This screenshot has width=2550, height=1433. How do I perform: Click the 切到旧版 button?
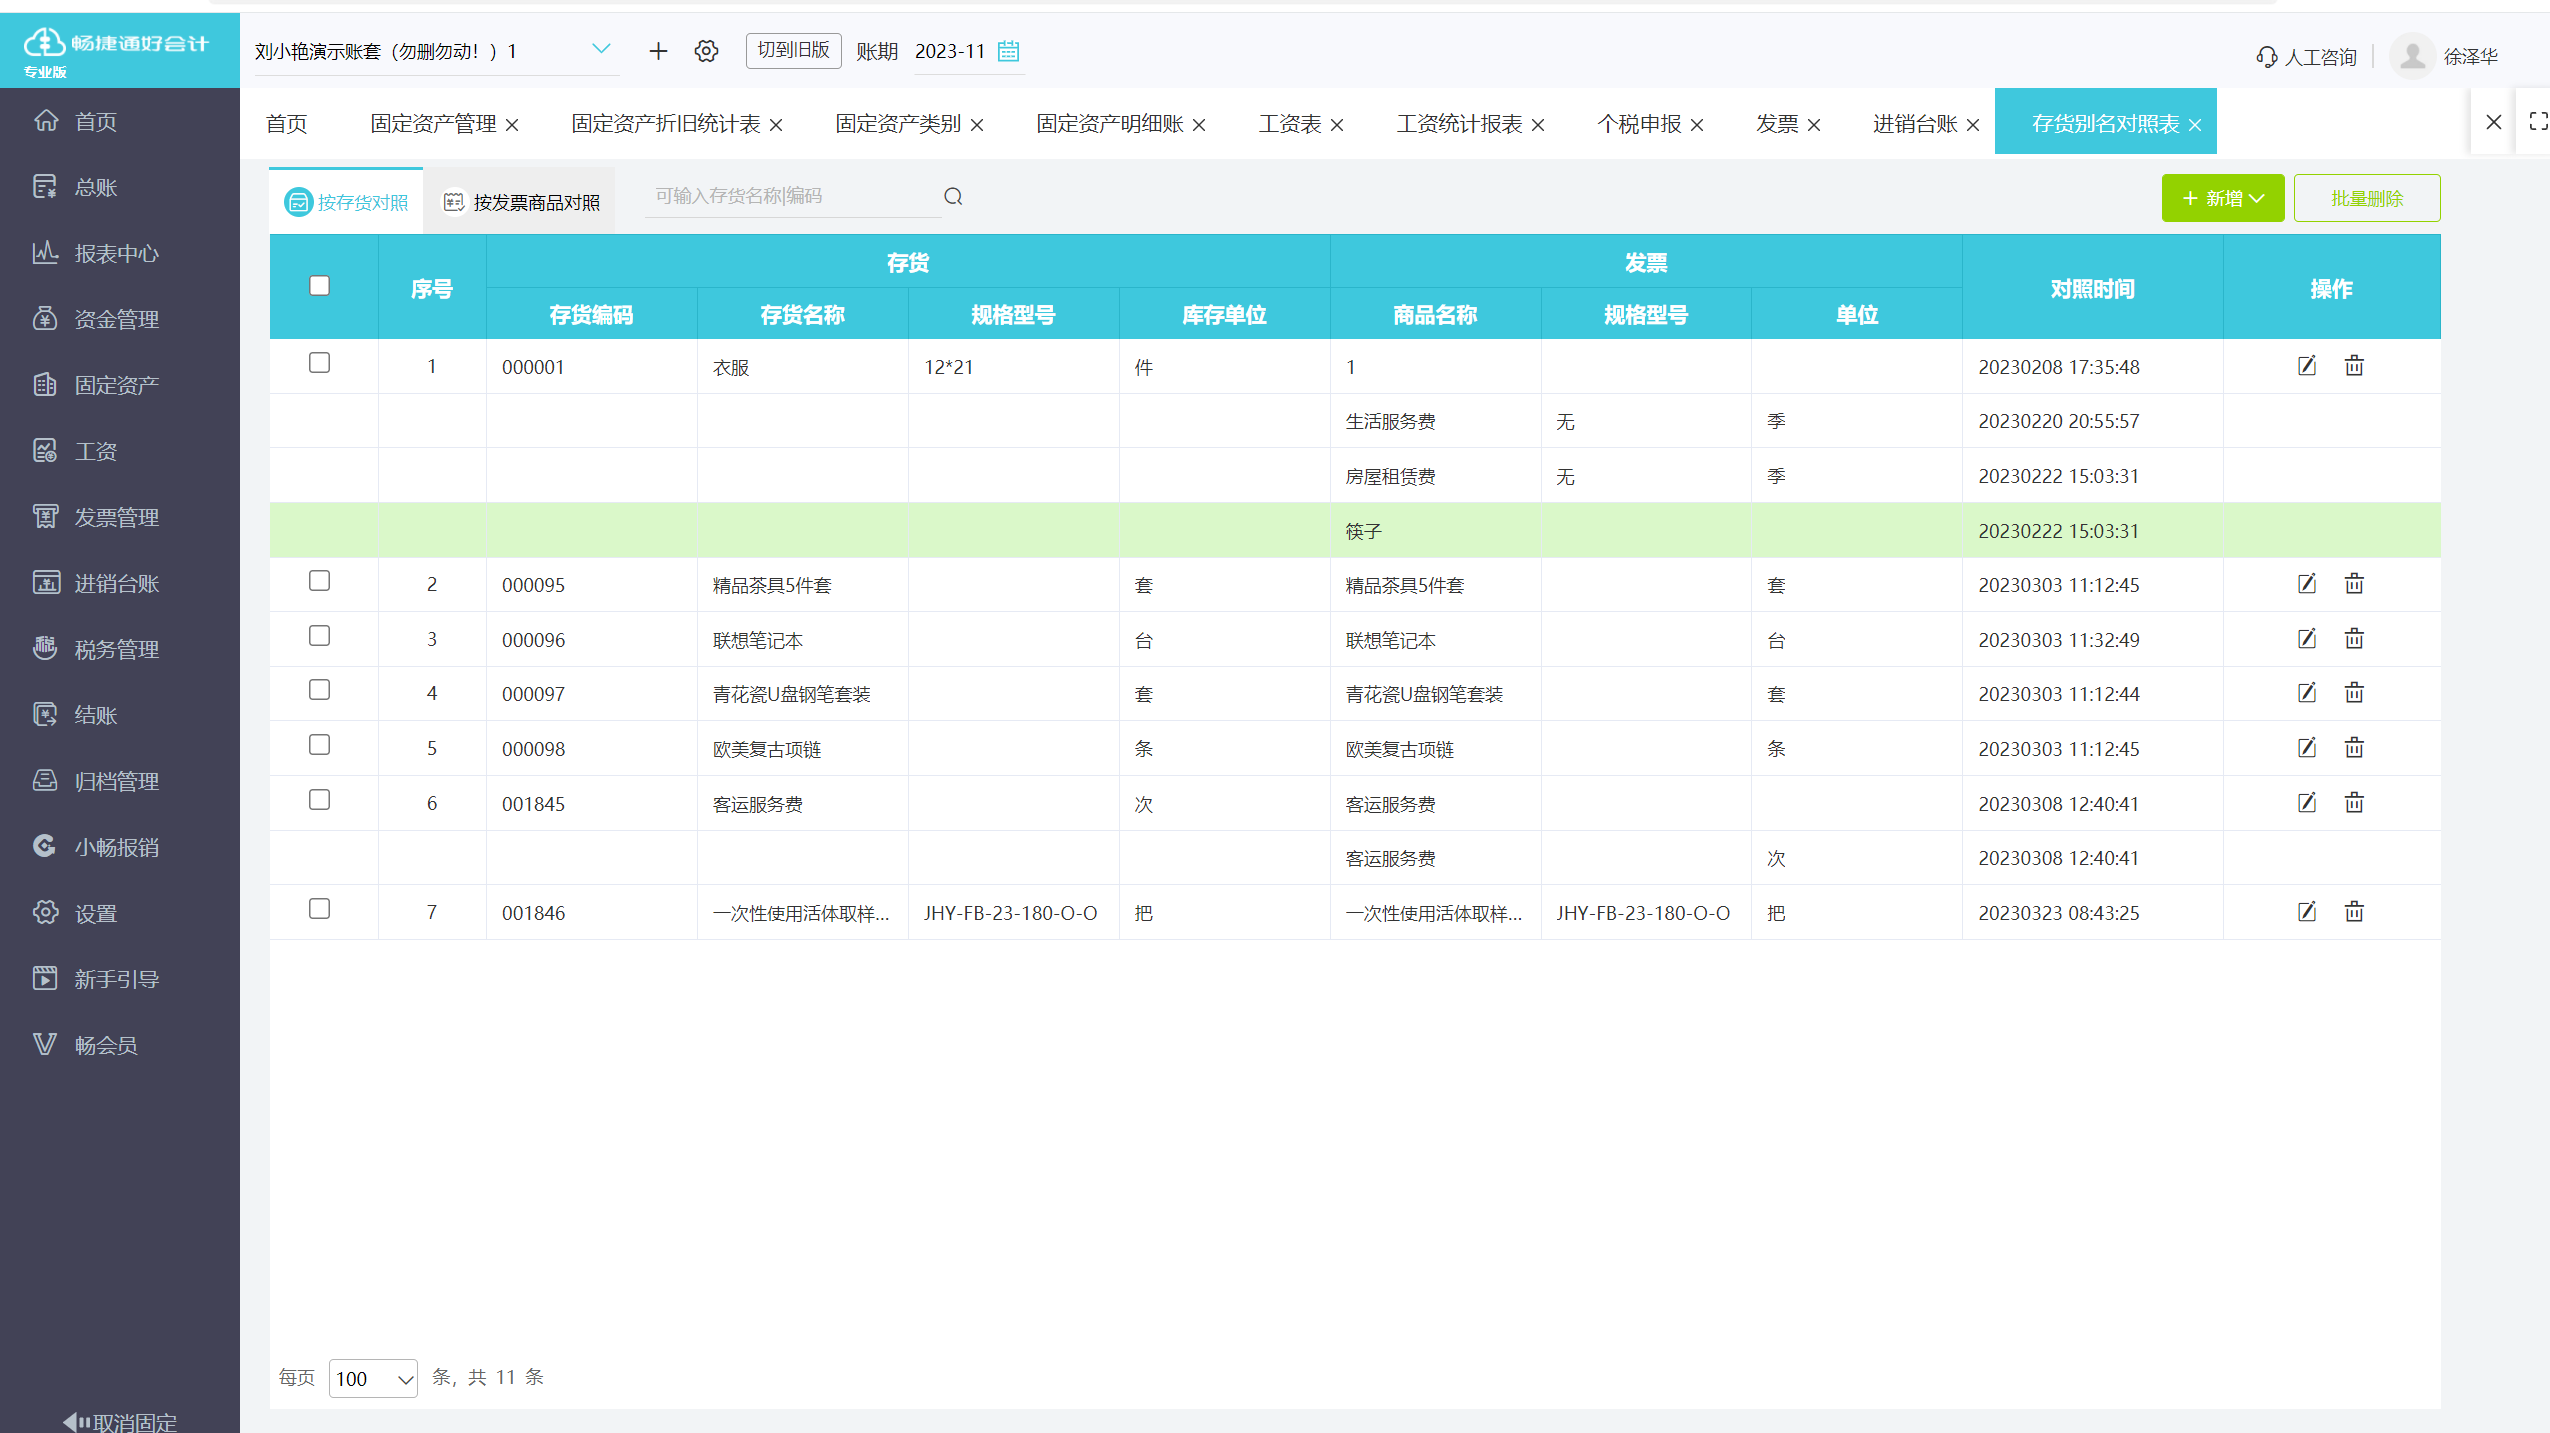click(x=790, y=51)
